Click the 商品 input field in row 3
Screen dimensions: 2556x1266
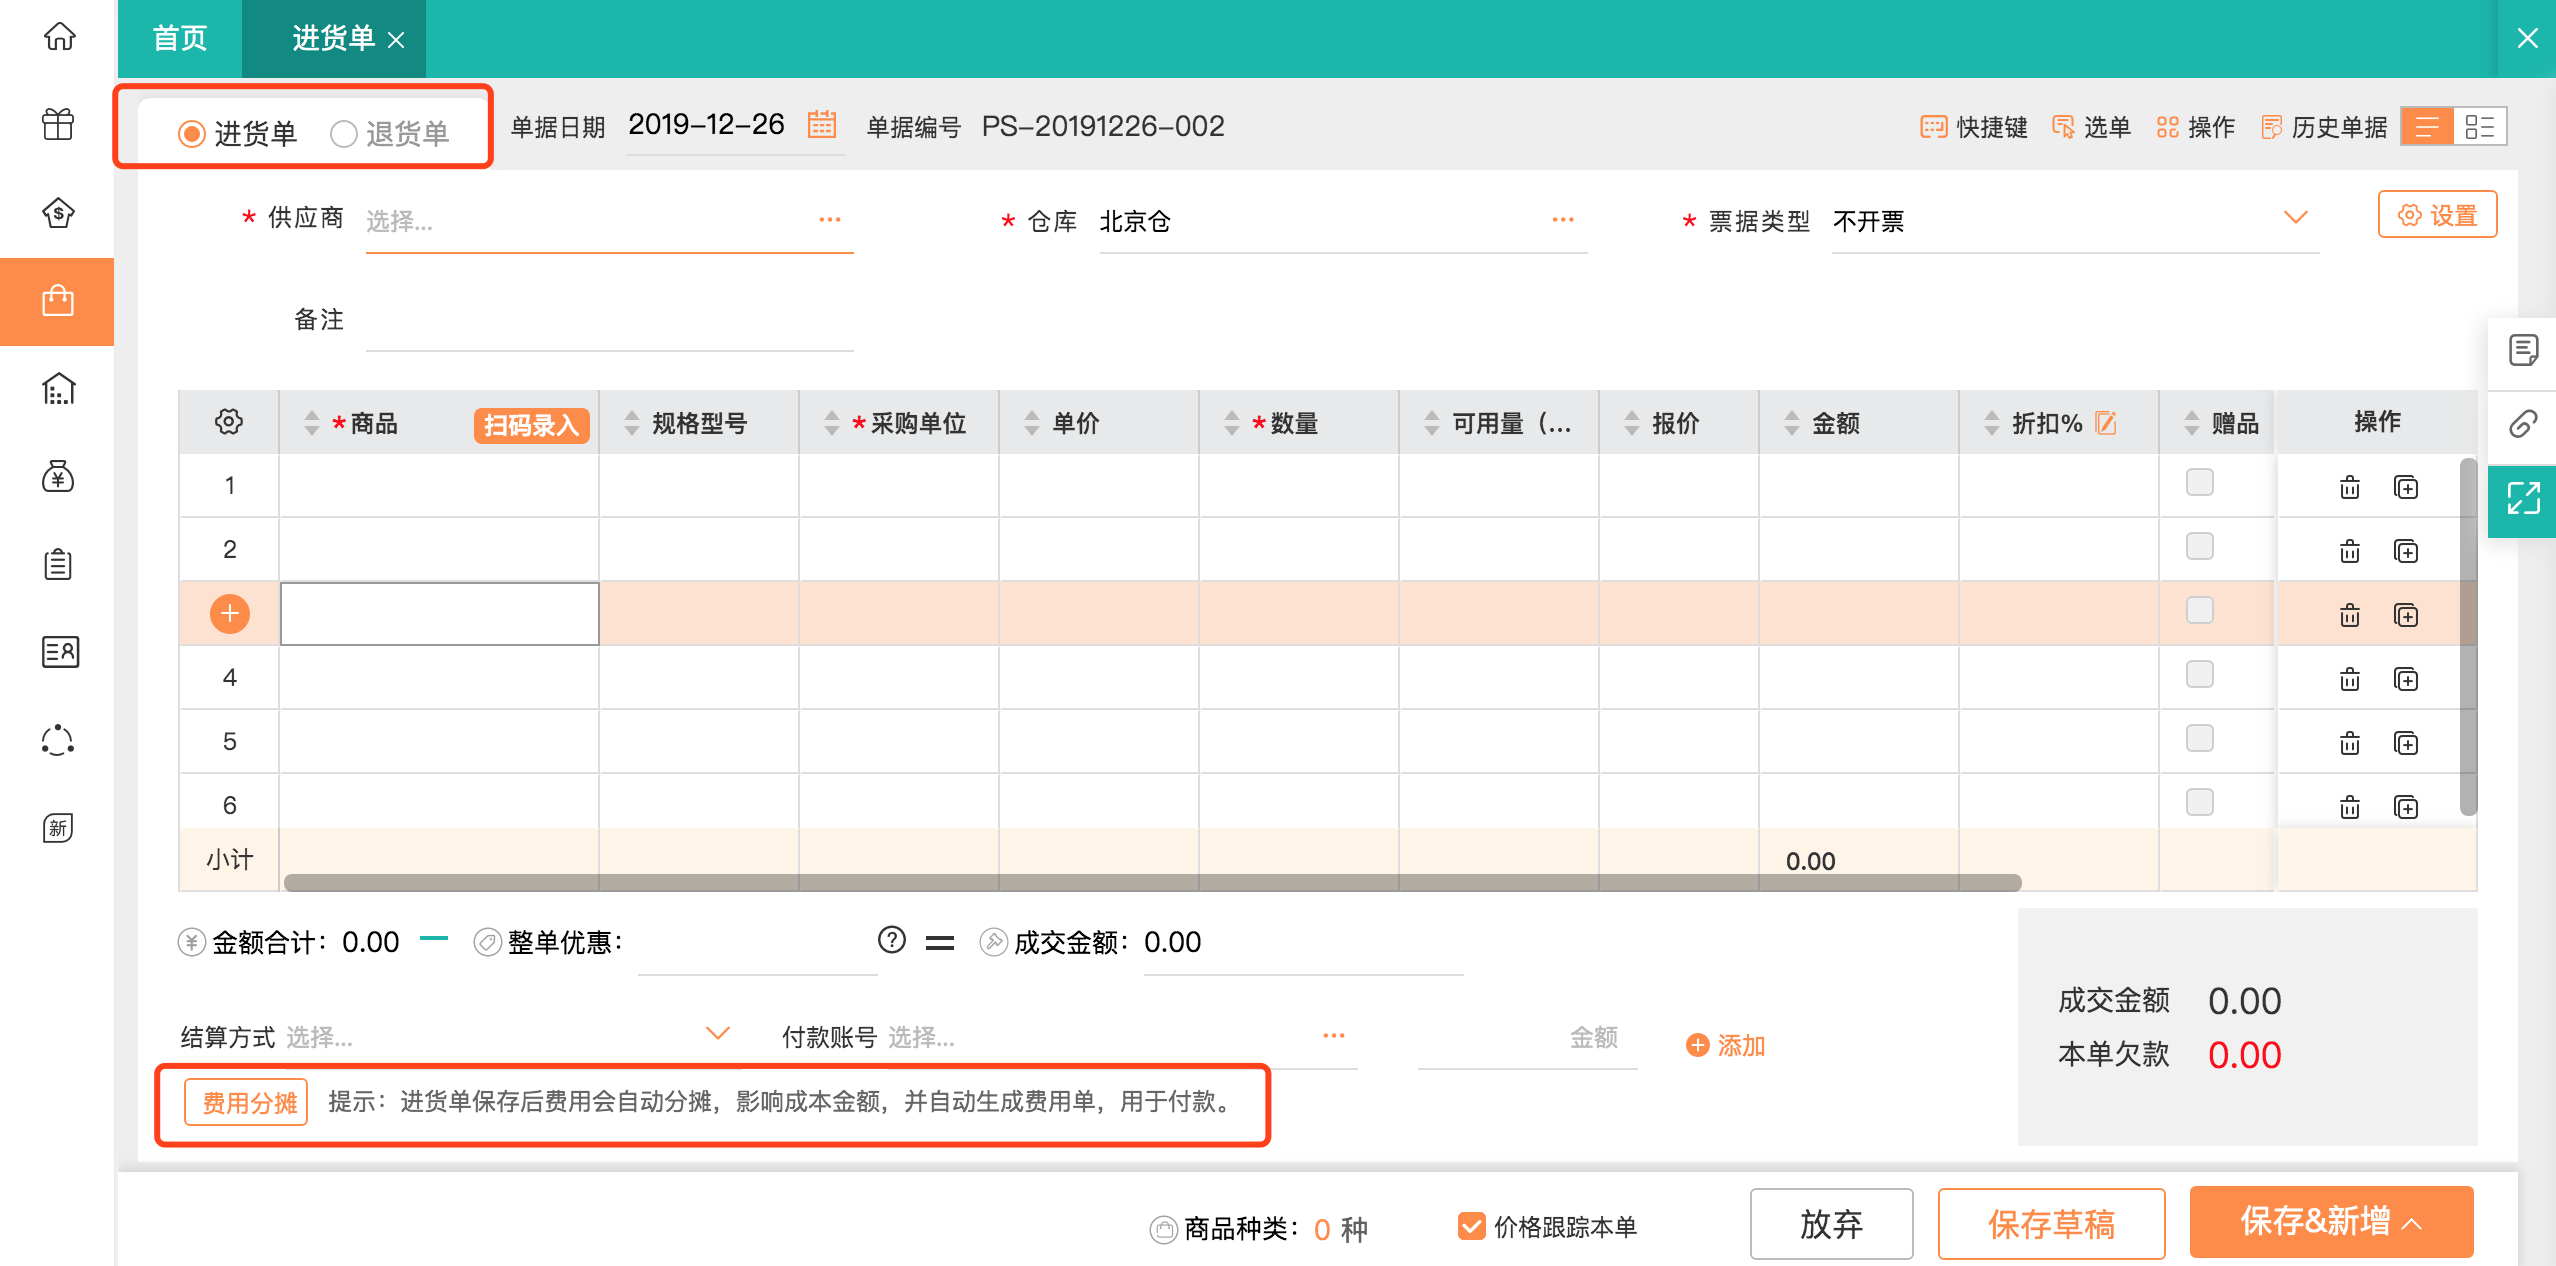coord(440,614)
